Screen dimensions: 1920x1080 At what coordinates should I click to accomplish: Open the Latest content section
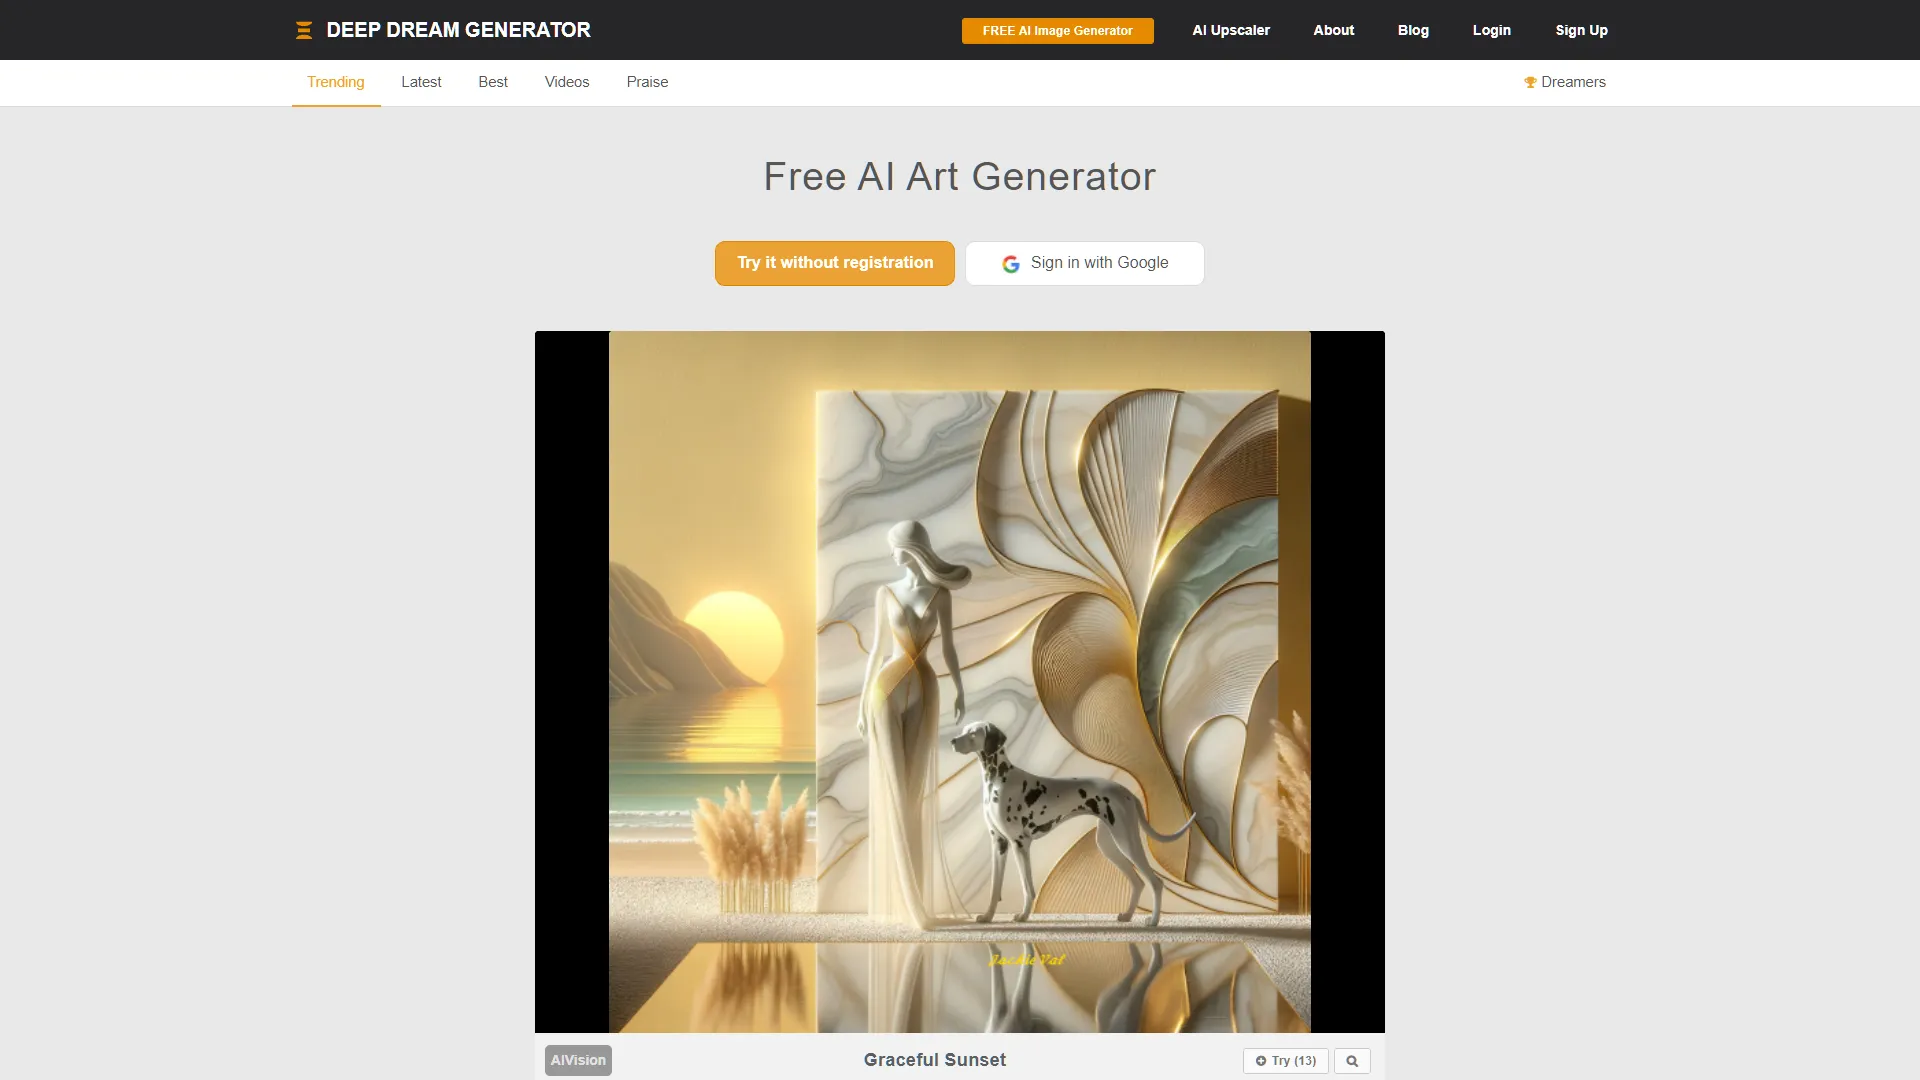421,83
